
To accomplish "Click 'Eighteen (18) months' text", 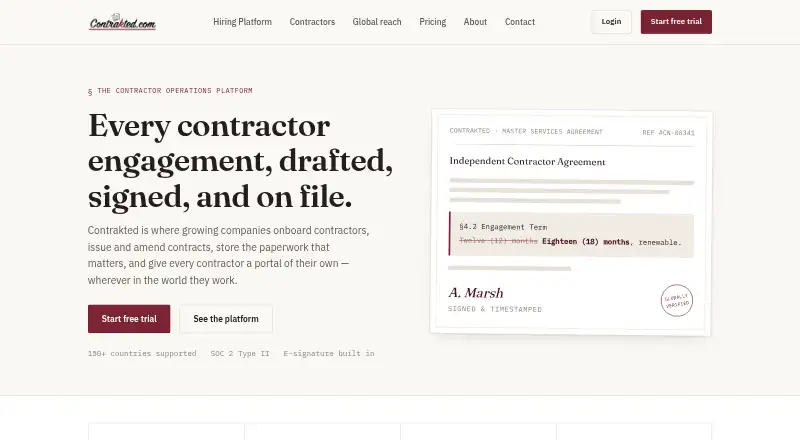I will pos(586,242).
